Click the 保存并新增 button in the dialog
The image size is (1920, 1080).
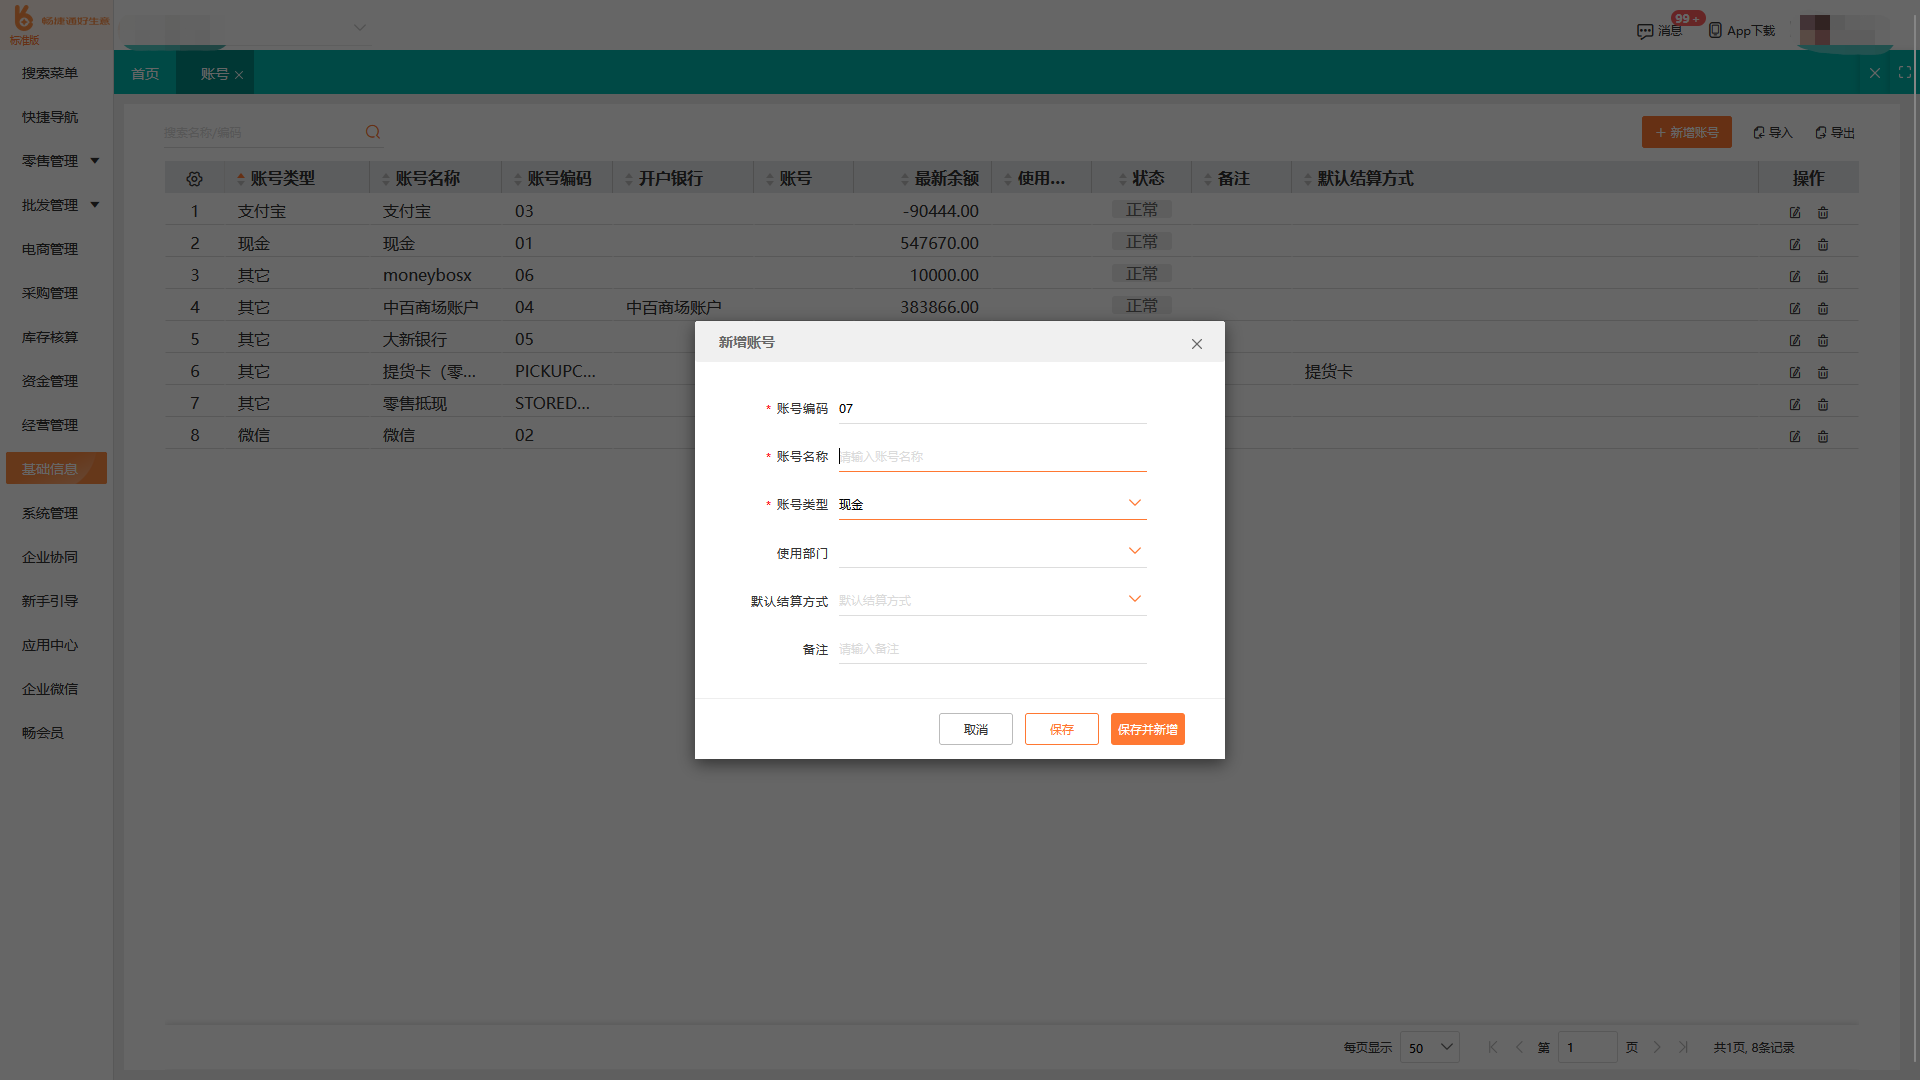coord(1147,729)
